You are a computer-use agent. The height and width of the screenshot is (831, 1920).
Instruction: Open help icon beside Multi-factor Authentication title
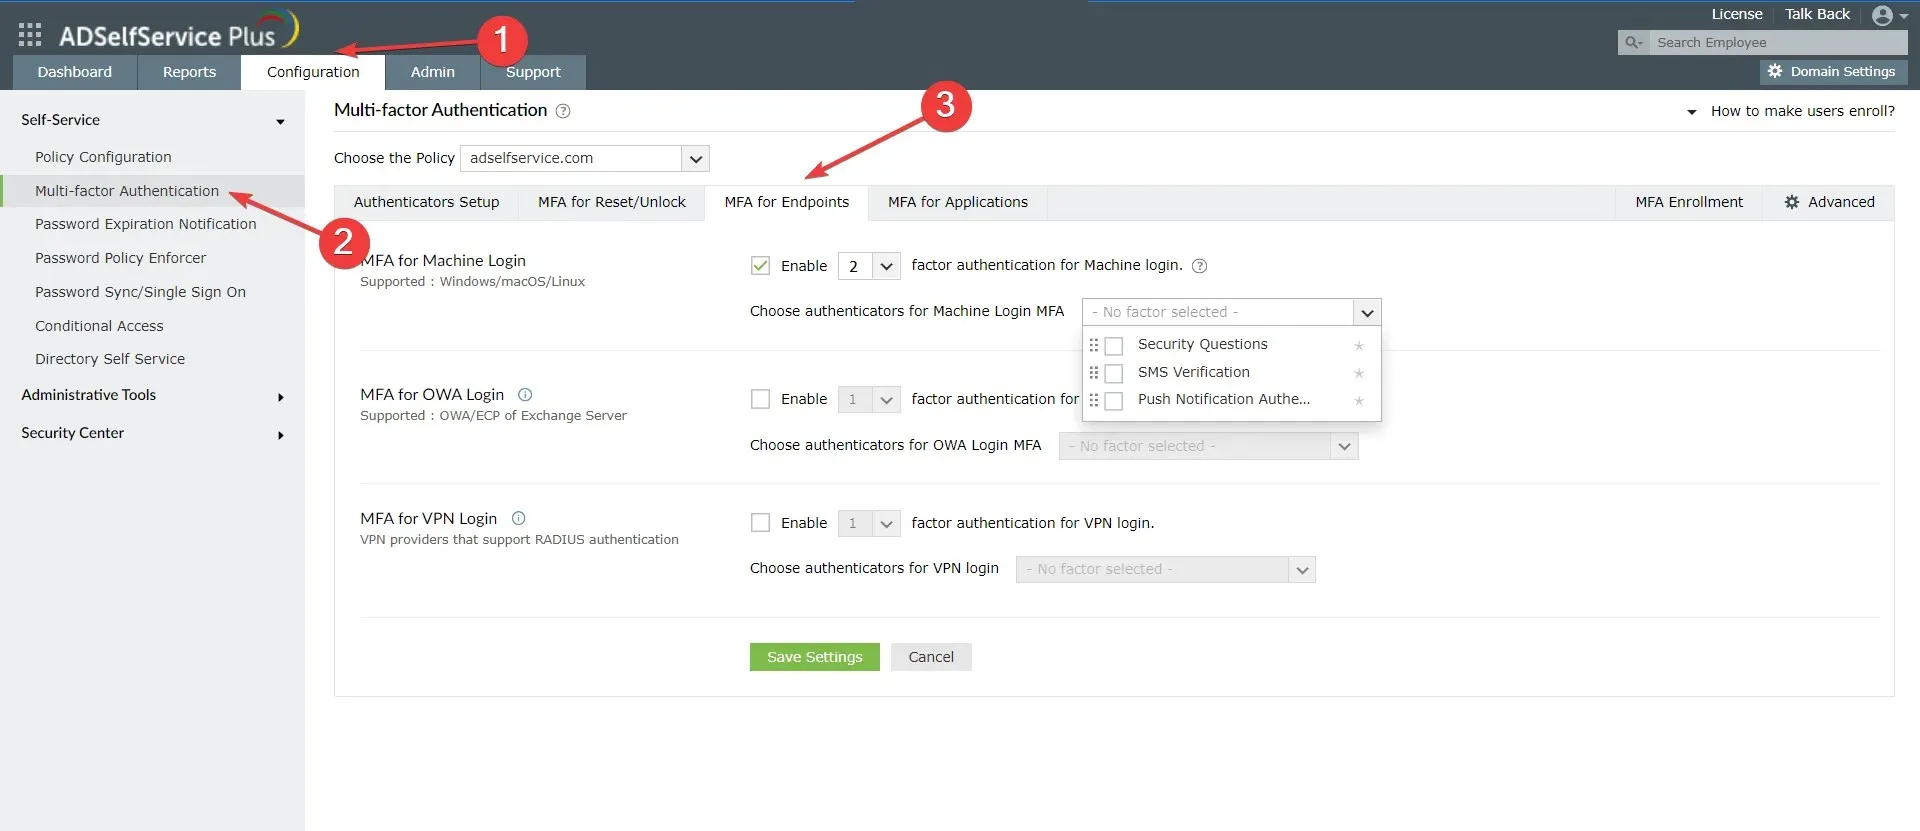(563, 111)
